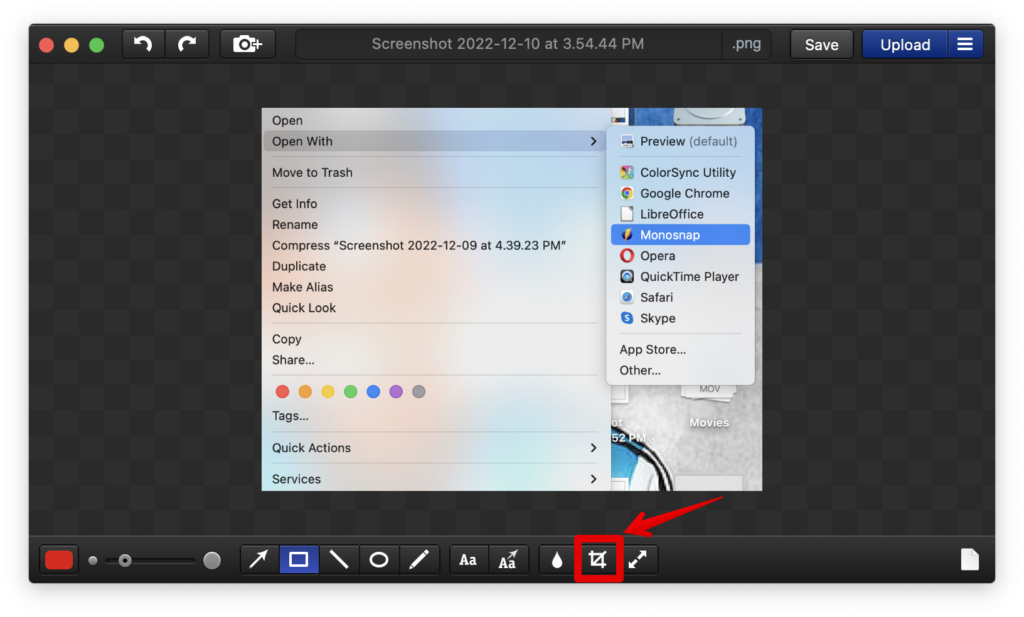Open with Monosnap

[x=680, y=235]
